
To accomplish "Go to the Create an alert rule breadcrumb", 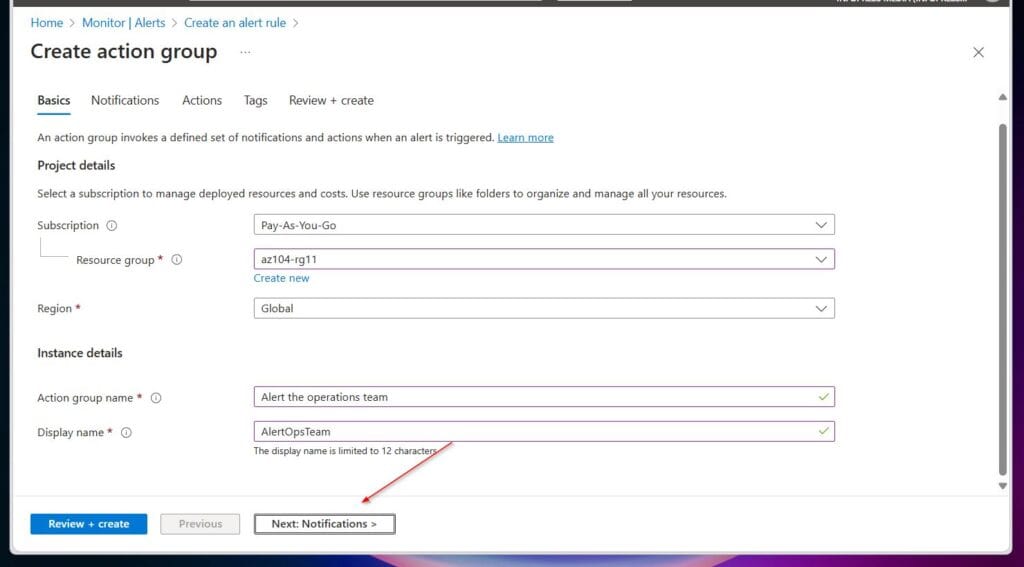I will click(x=235, y=23).
